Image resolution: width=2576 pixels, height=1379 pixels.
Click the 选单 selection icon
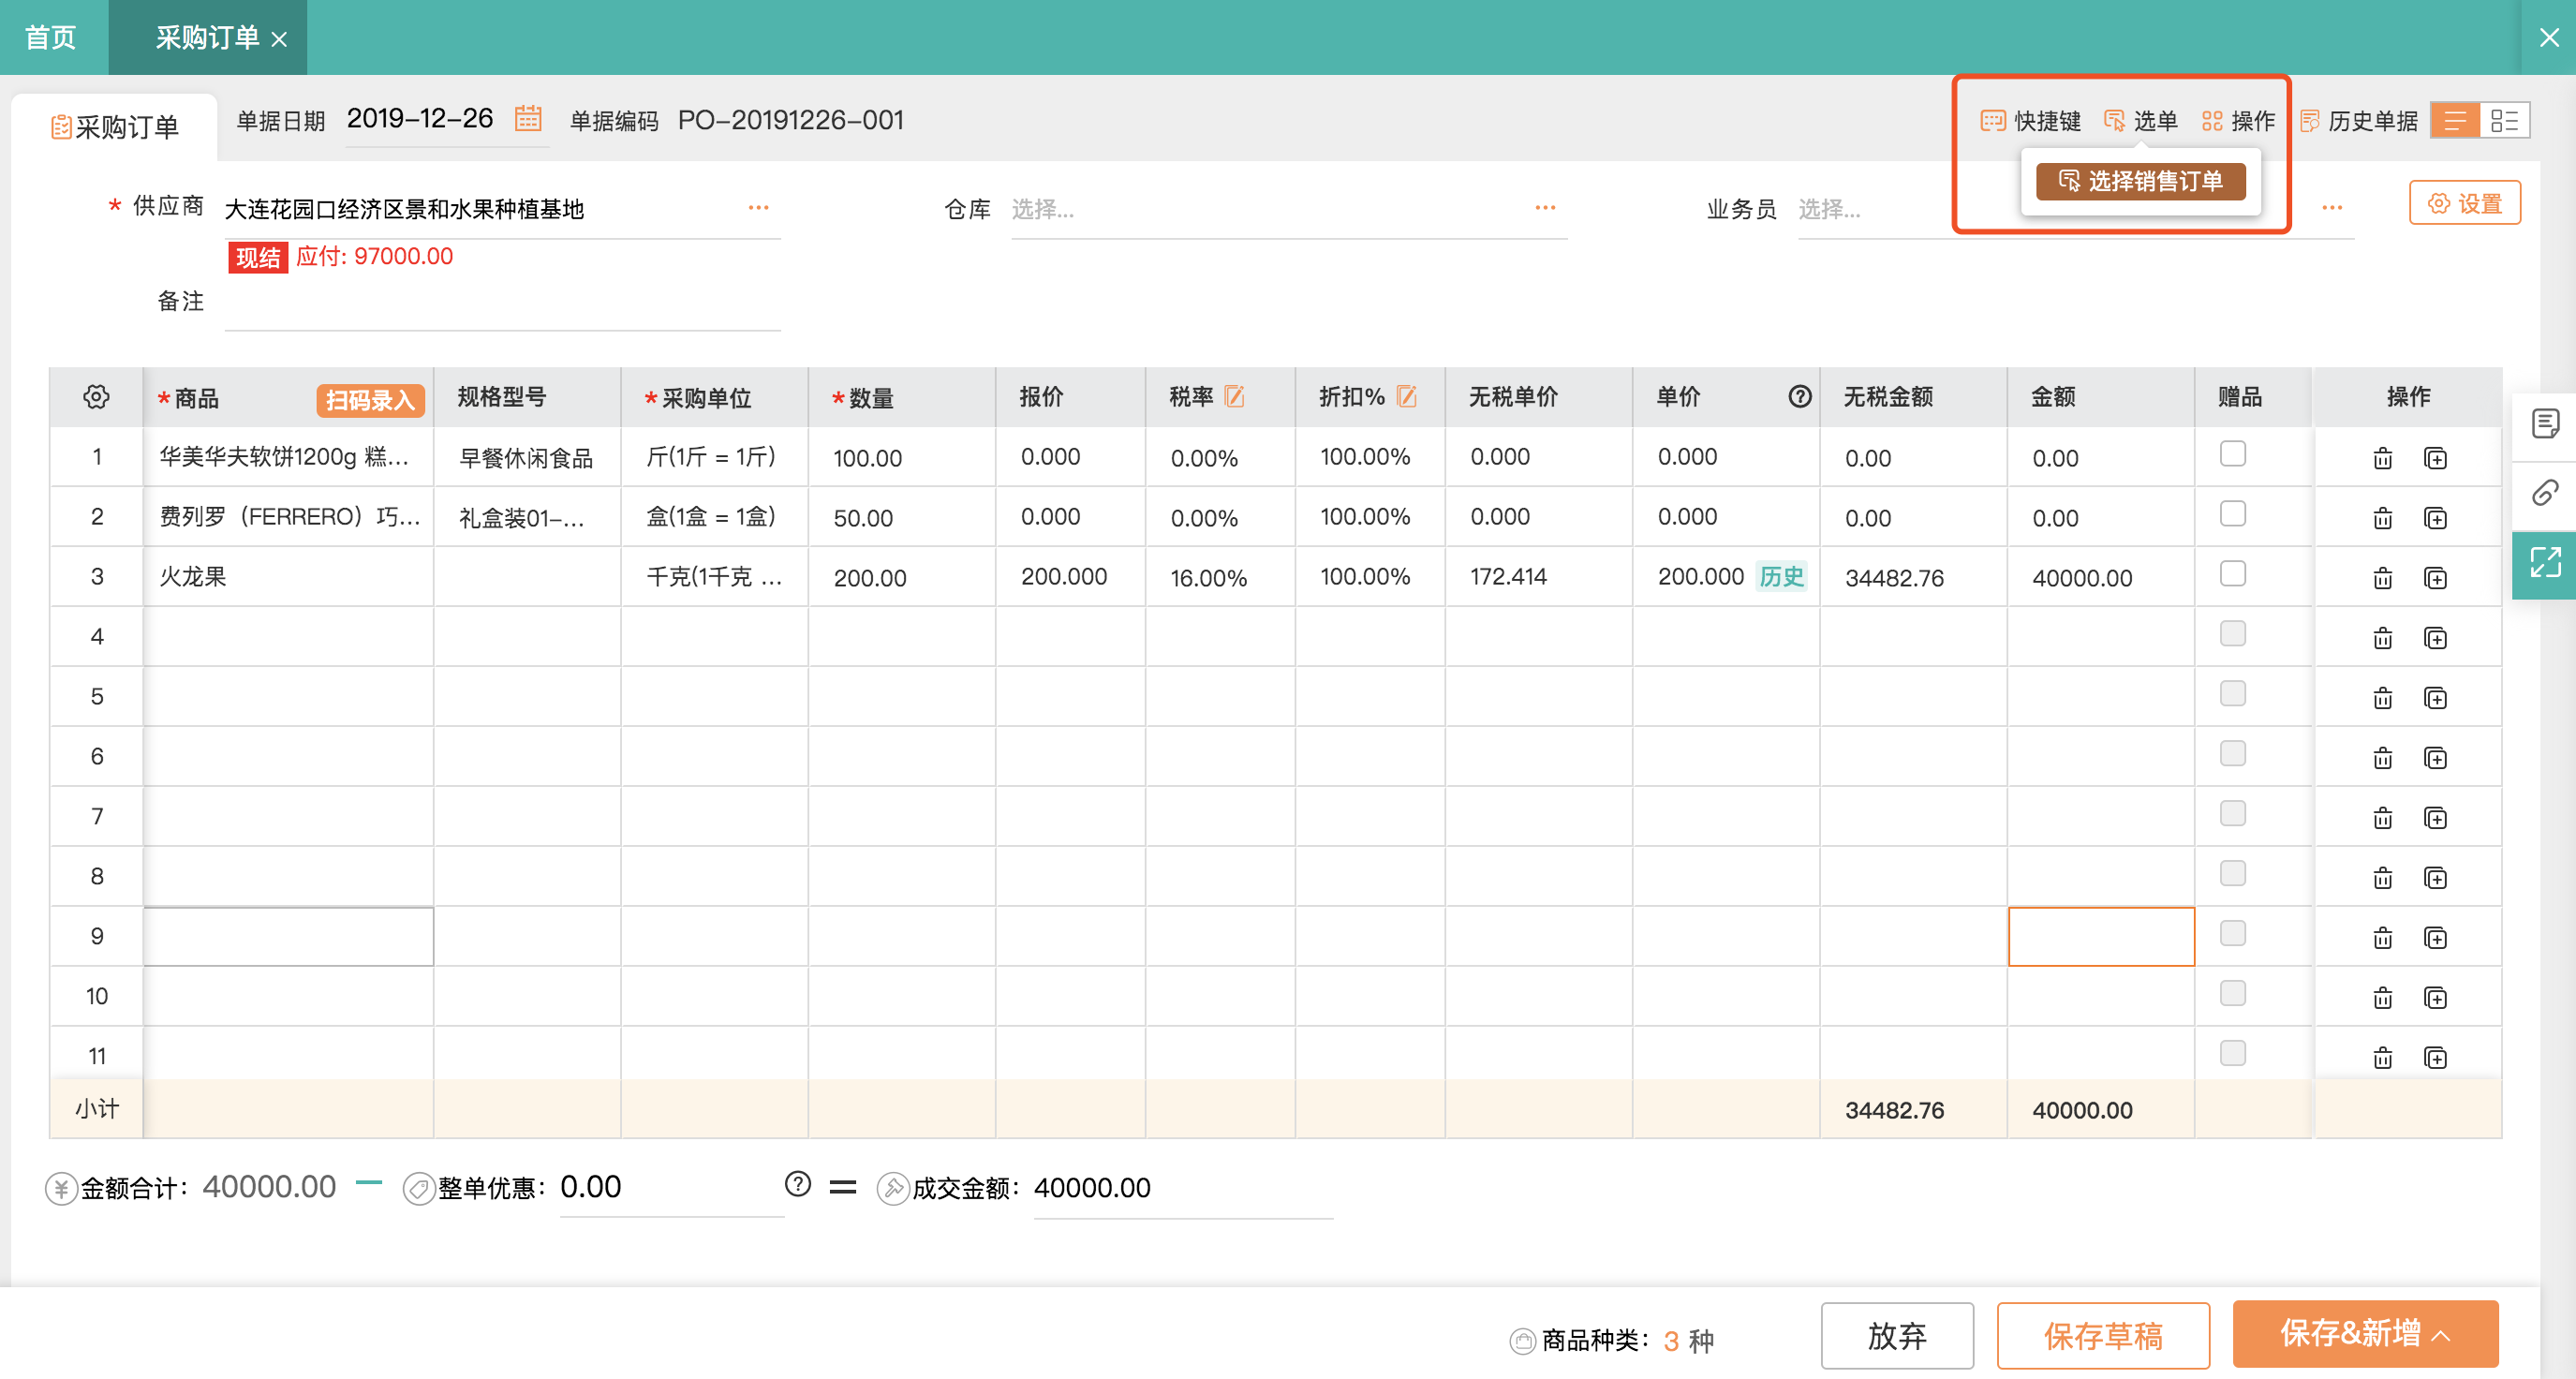[x=2110, y=119]
